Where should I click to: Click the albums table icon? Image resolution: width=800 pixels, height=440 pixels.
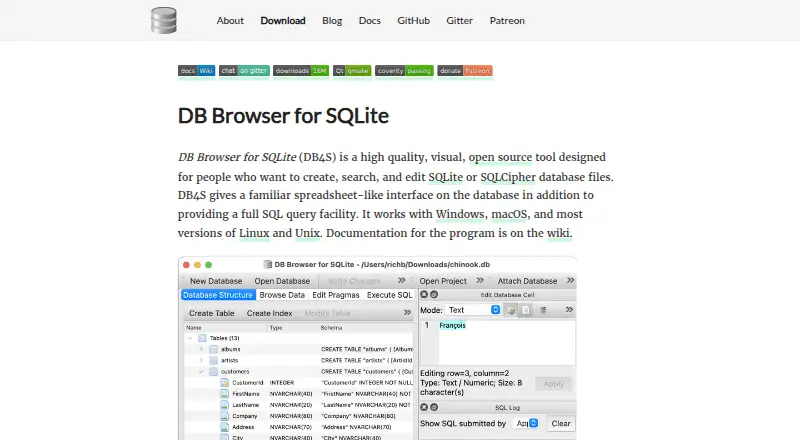coord(213,349)
